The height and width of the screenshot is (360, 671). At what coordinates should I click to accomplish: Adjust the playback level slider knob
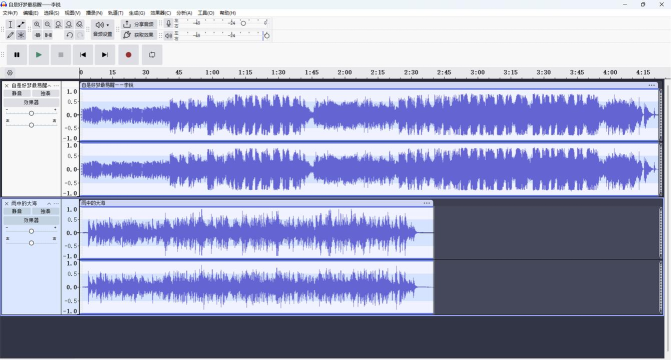tap(266, 36)
